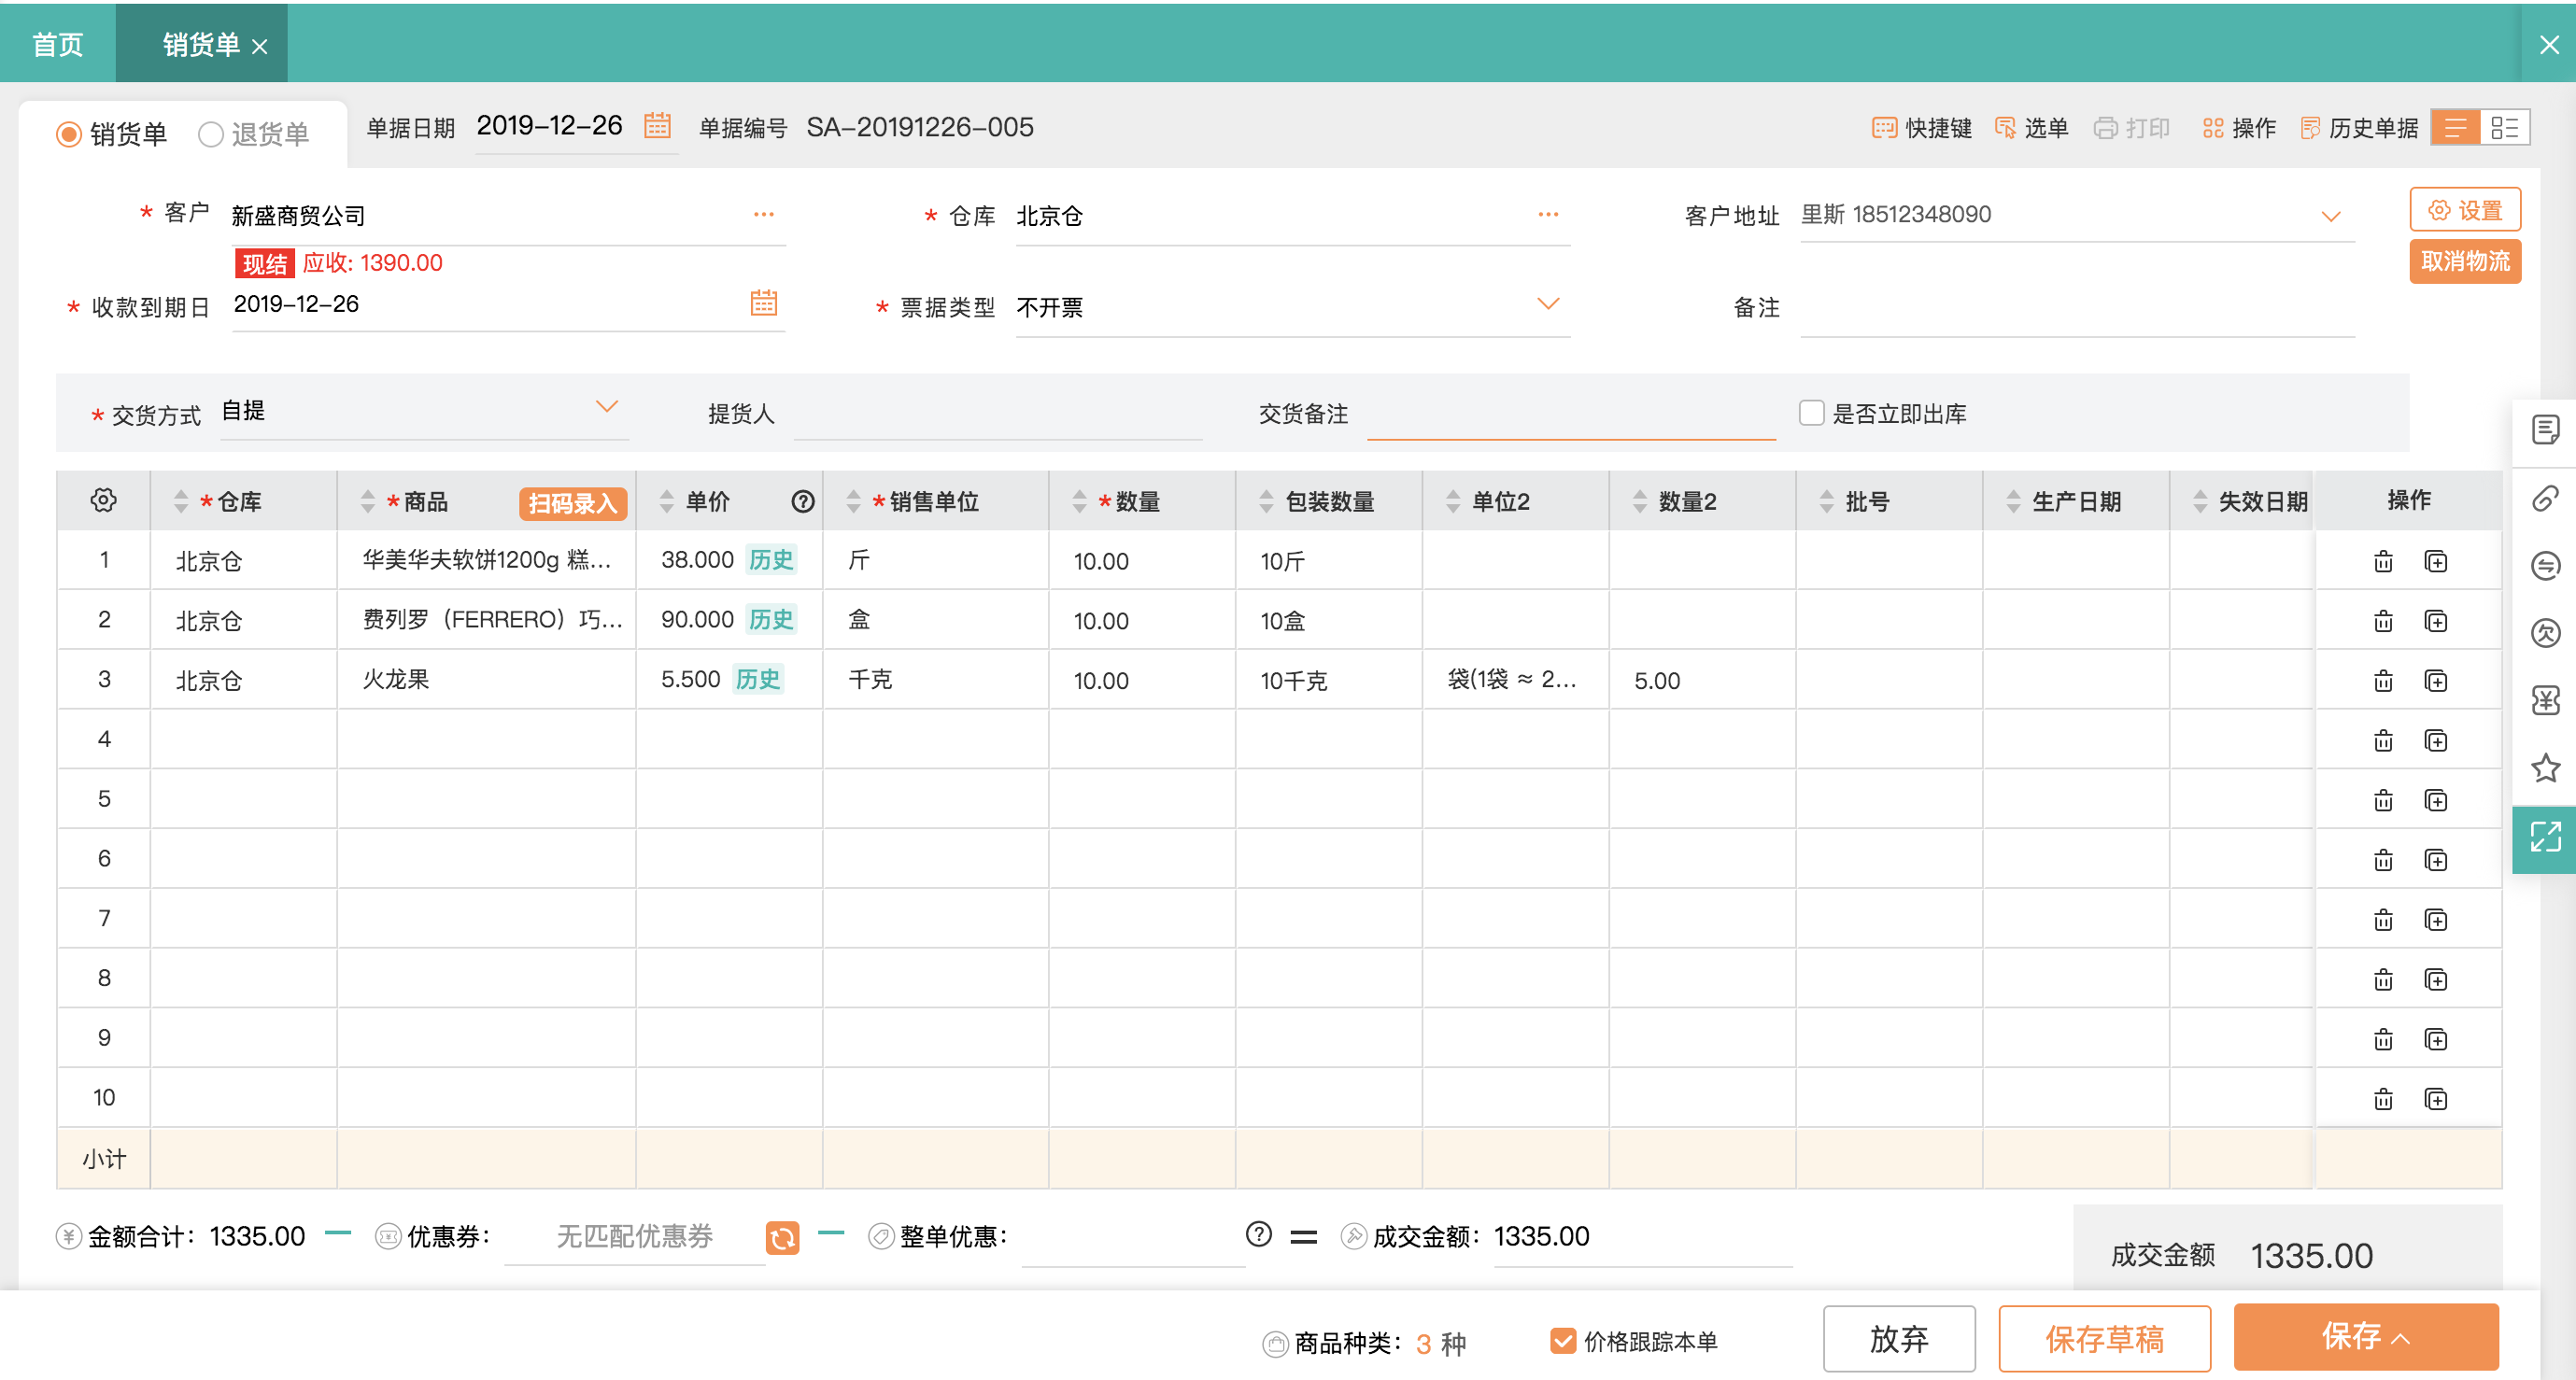Expand 交货方式 dropdown

pos(610,411)
